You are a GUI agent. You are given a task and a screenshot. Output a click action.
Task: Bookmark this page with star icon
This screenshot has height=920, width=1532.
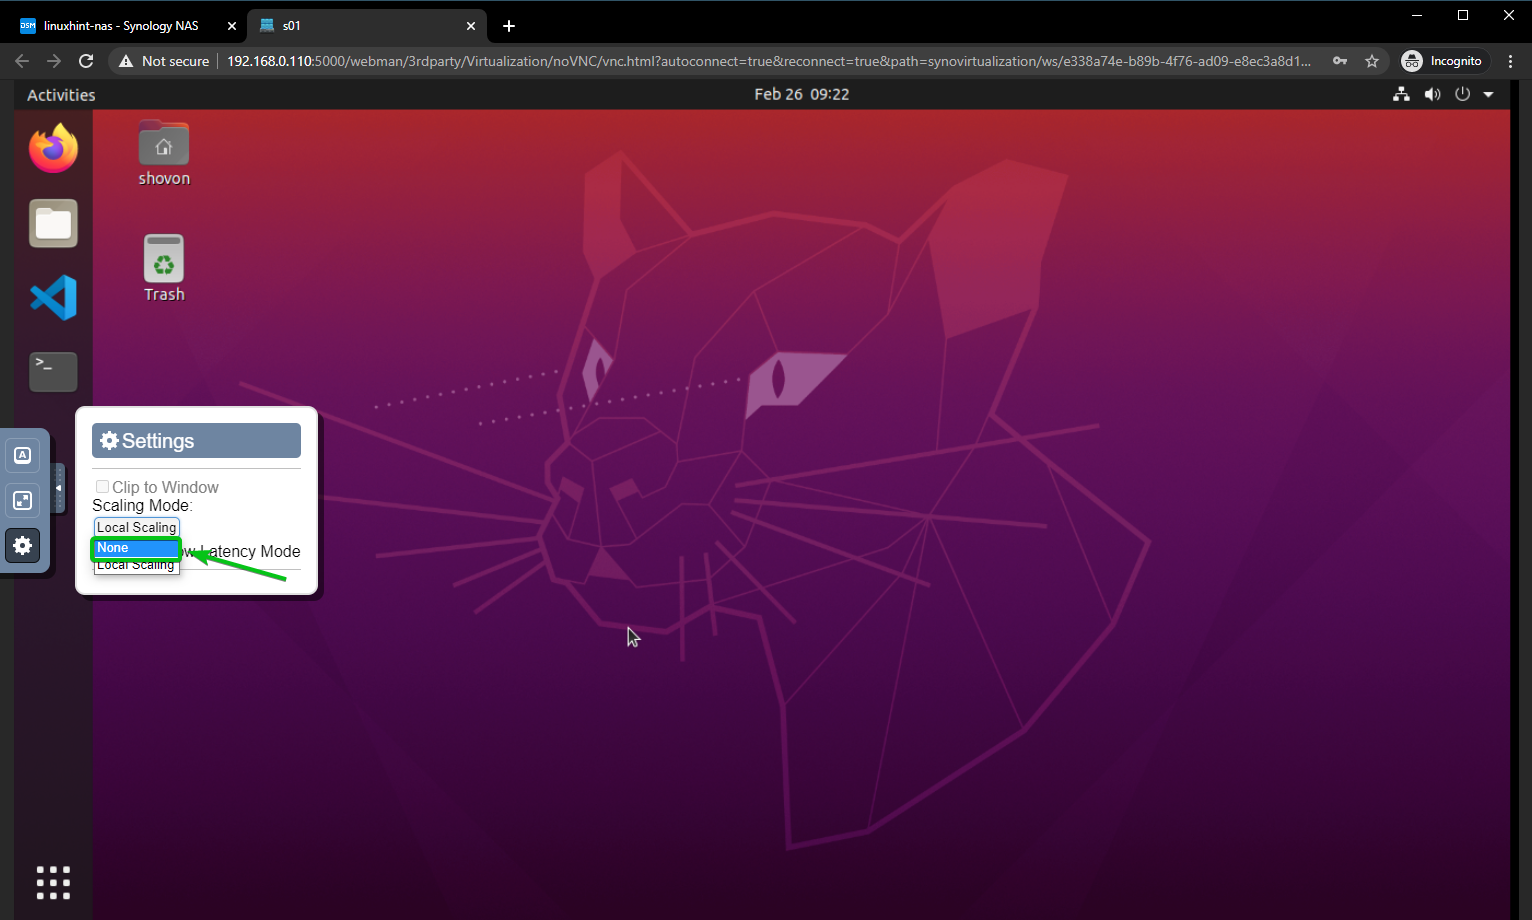point(1372,61)
